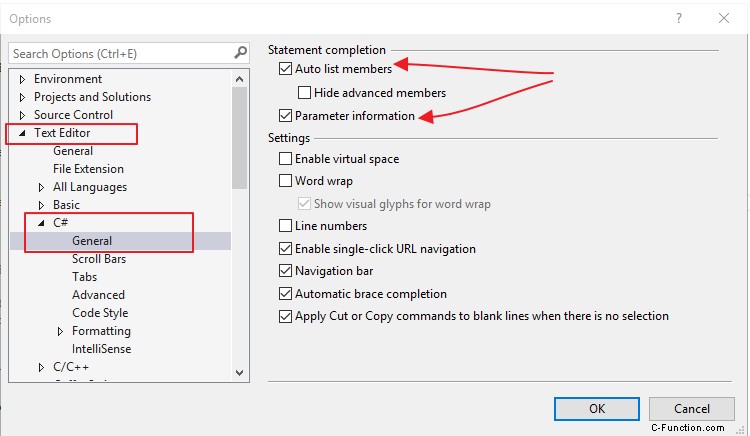Click the search magnifier icon
The width and height of the screenshot is (750, 436).
(x=240, y=53)
